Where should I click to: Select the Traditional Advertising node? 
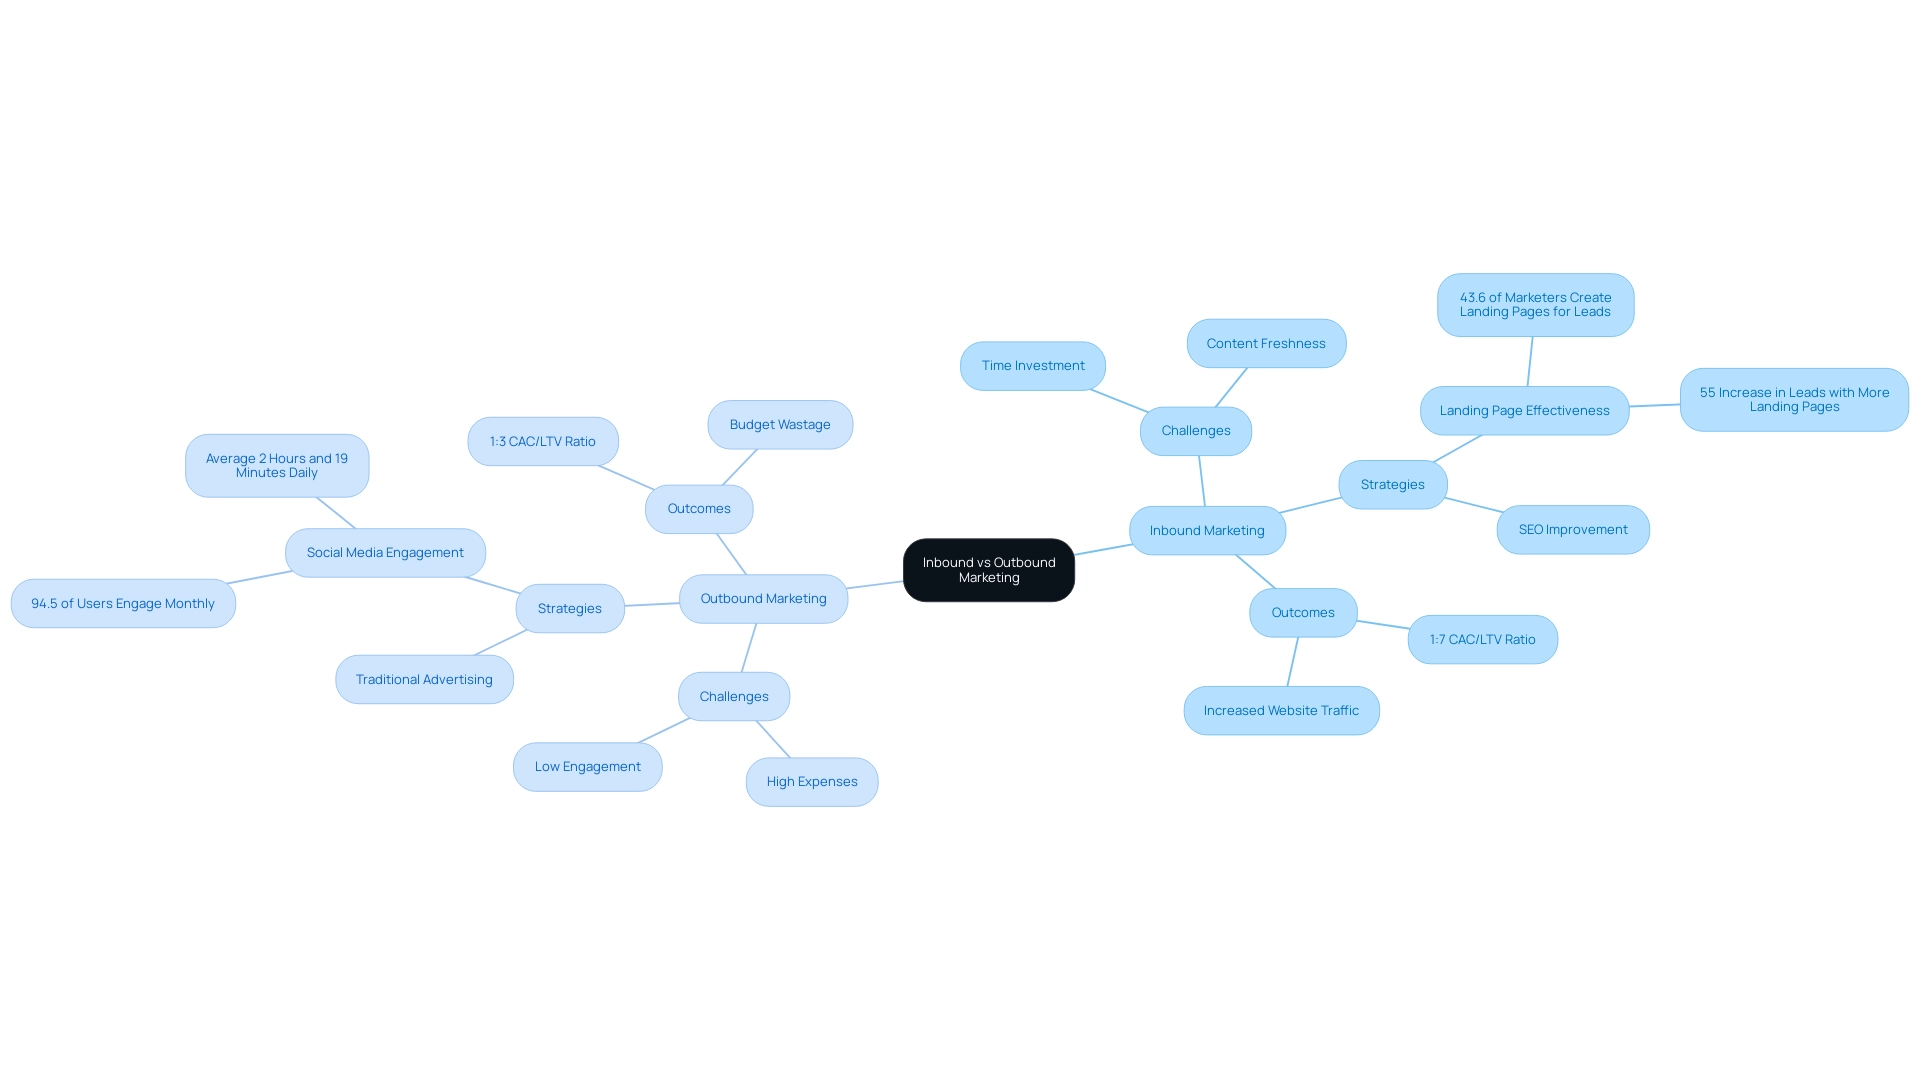423,679
